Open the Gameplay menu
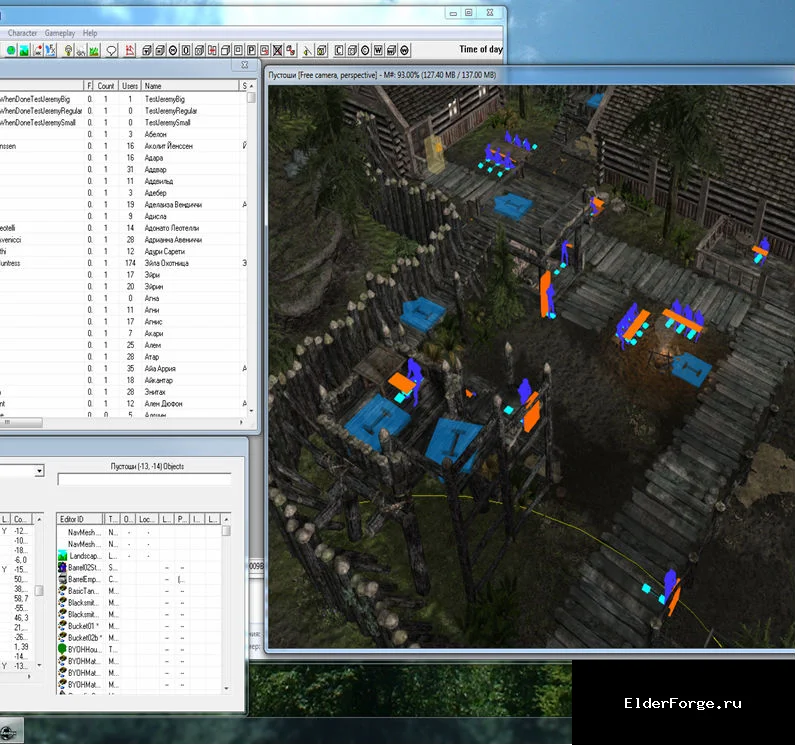 point(60,33)
